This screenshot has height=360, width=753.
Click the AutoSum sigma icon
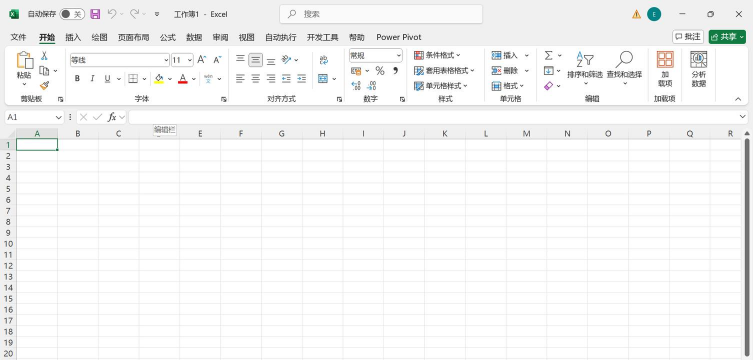point(548,56)
